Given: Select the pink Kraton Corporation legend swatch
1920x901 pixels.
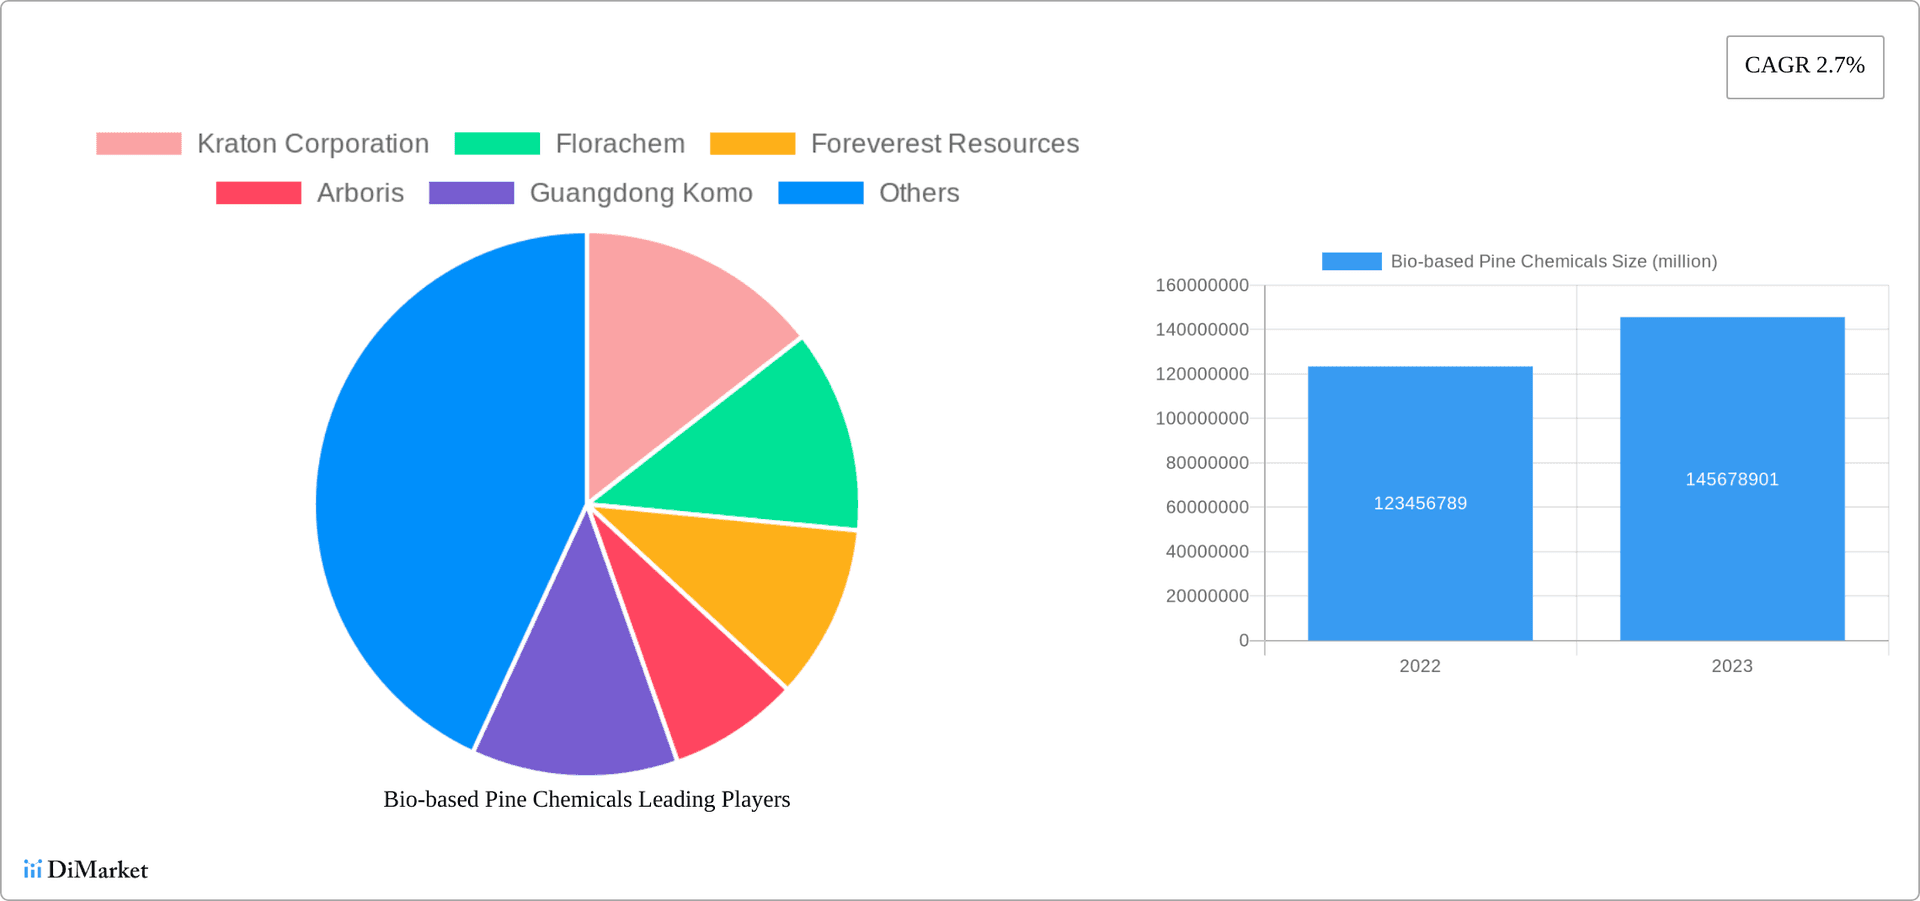Looking at the screenshot, I should [138, 143].
